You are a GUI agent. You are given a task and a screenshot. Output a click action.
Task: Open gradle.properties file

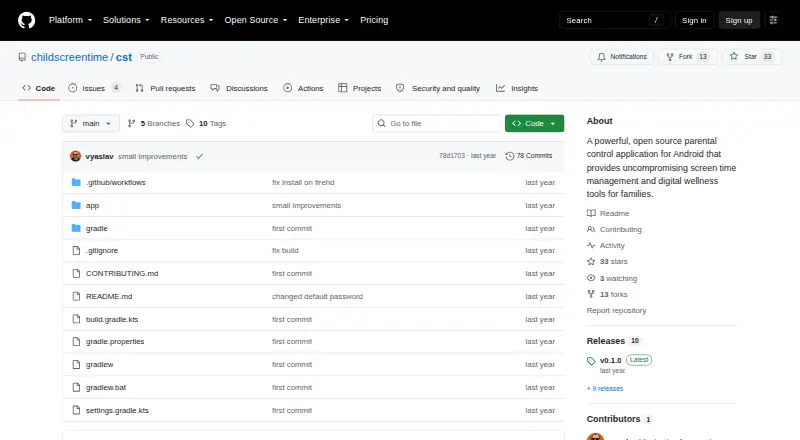coord(115,341)
